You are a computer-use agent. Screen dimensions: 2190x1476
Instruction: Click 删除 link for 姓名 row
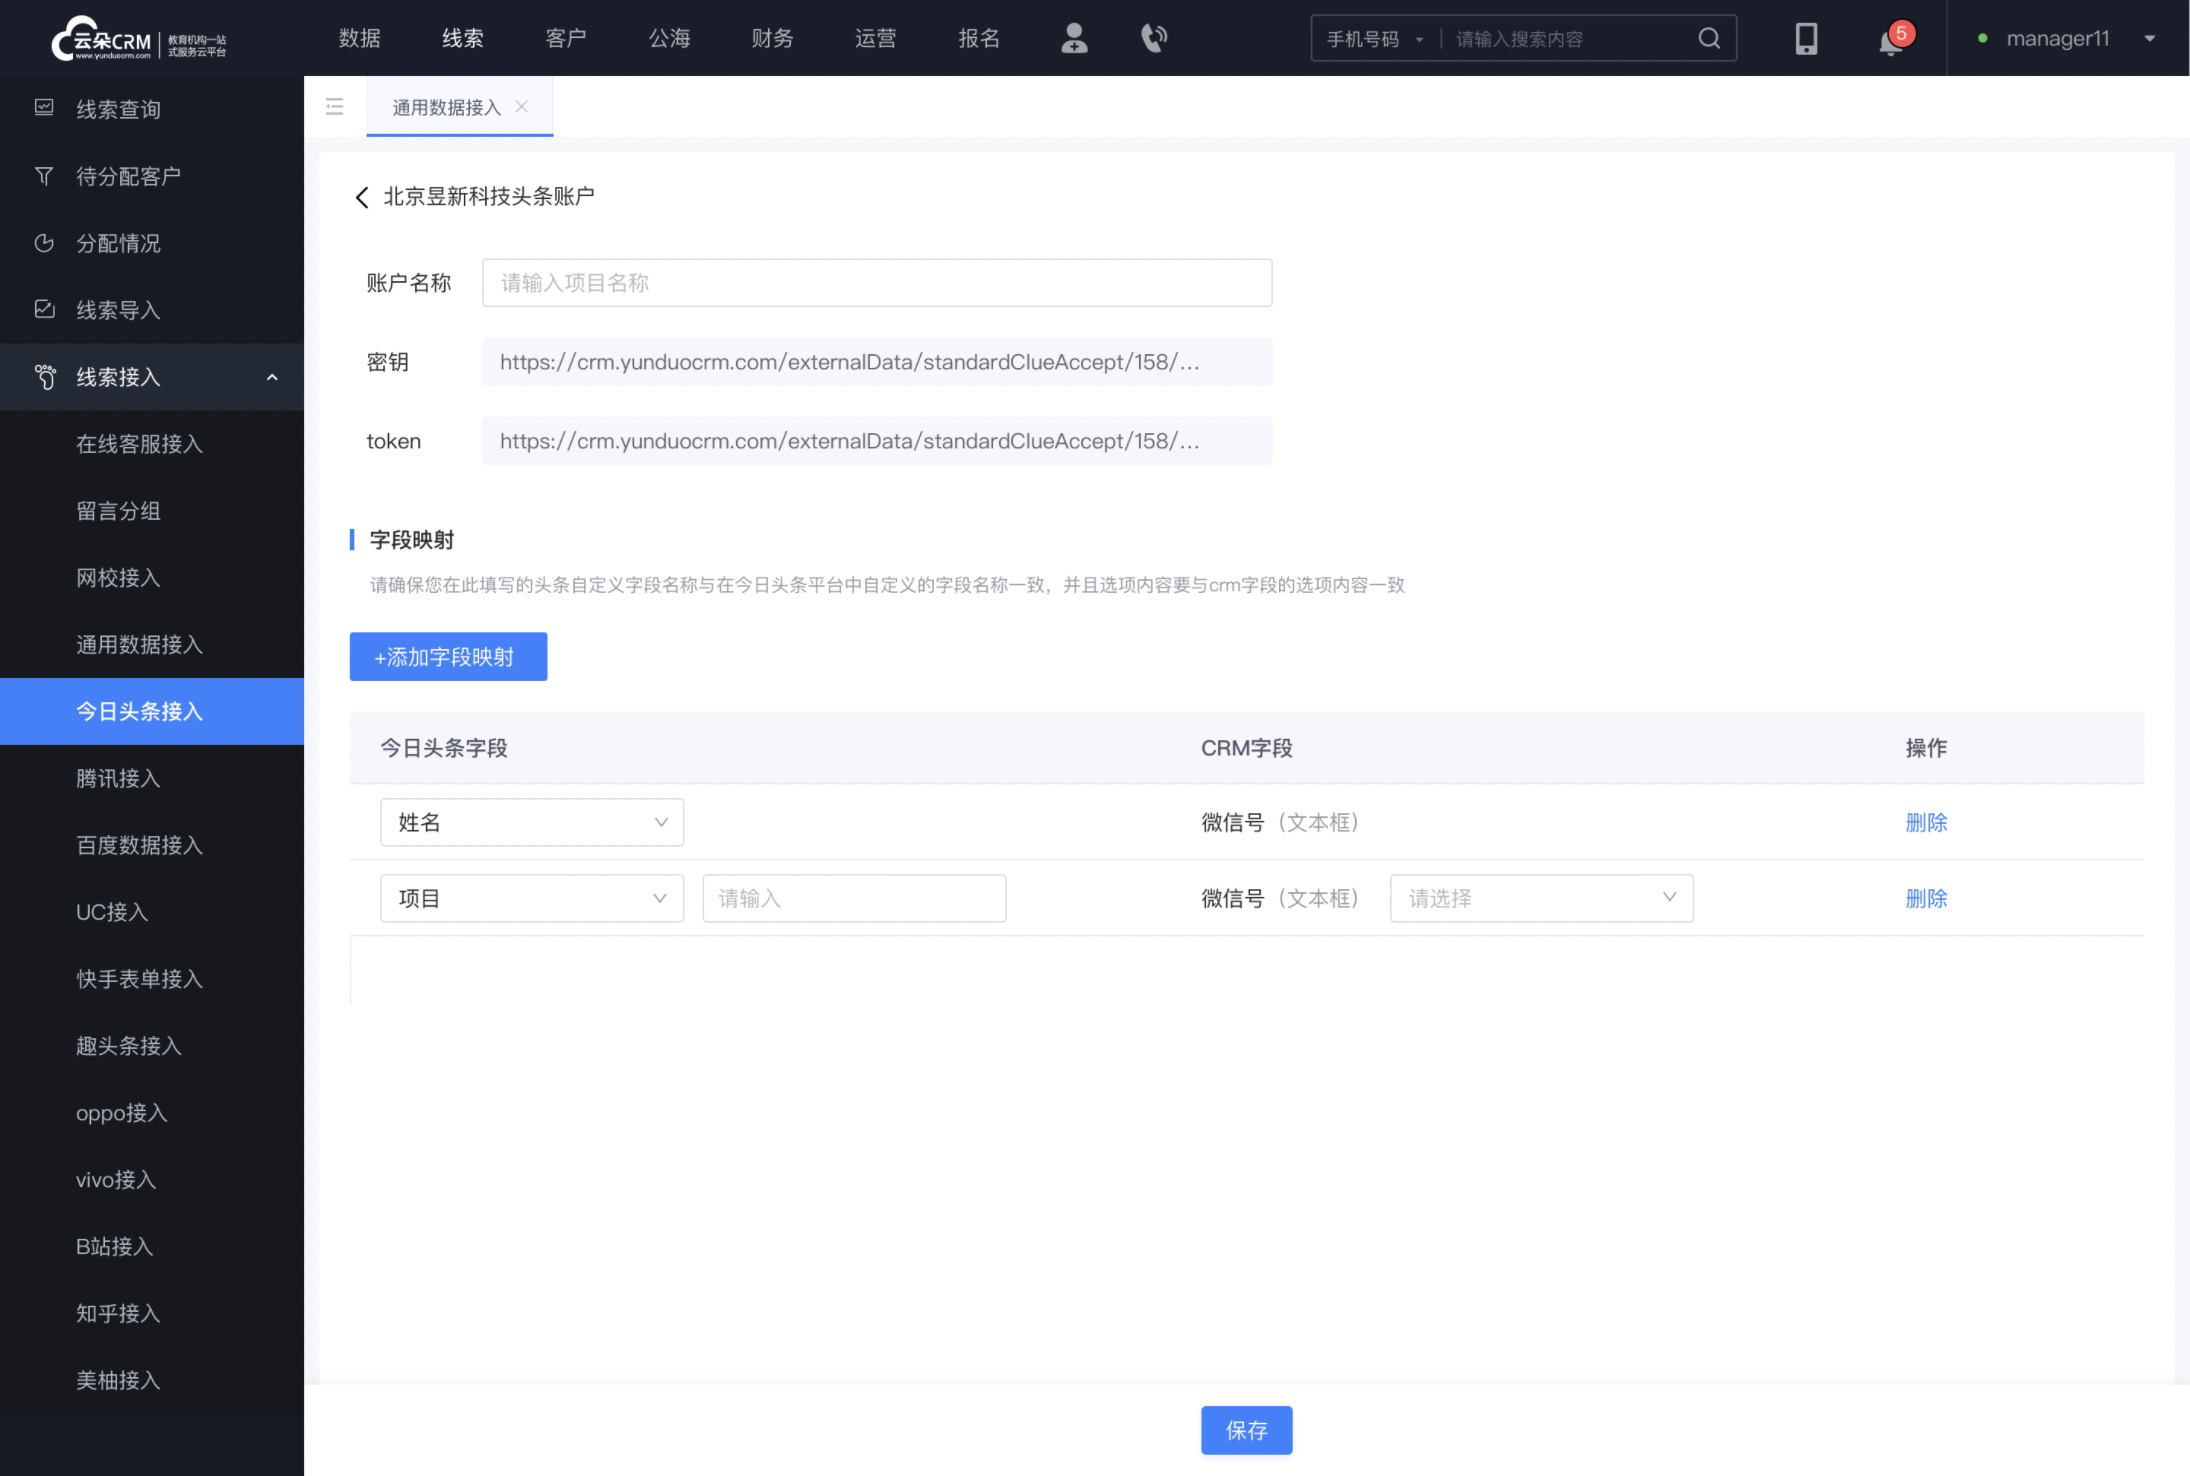(1927, 822)
